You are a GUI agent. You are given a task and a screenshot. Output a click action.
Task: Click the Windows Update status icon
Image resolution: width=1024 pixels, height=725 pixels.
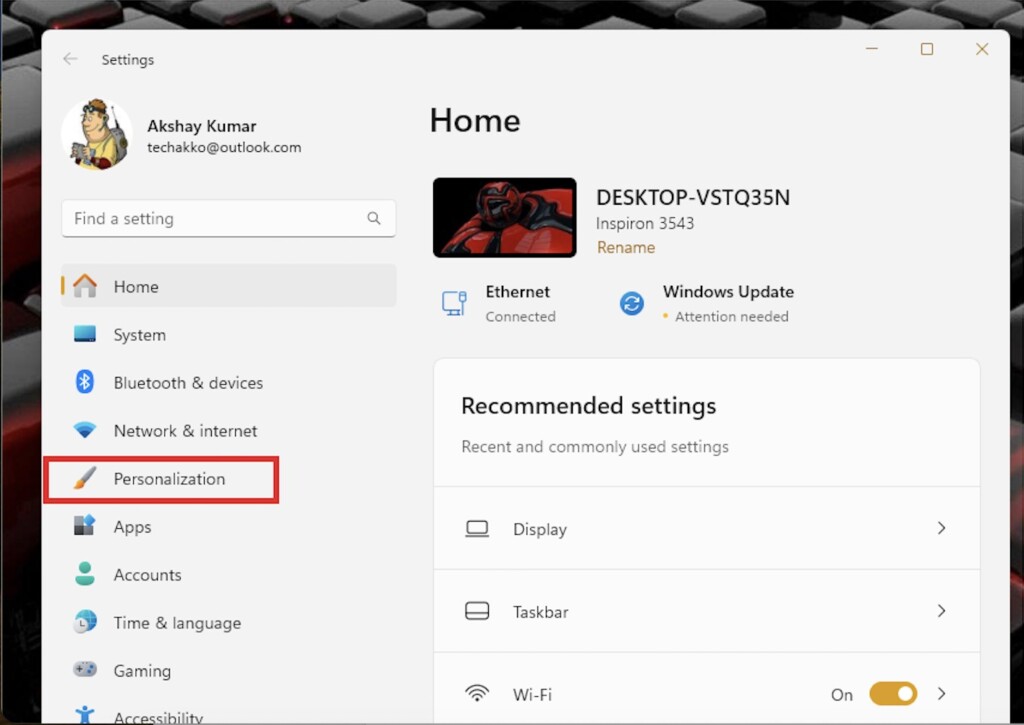point(631,303)
